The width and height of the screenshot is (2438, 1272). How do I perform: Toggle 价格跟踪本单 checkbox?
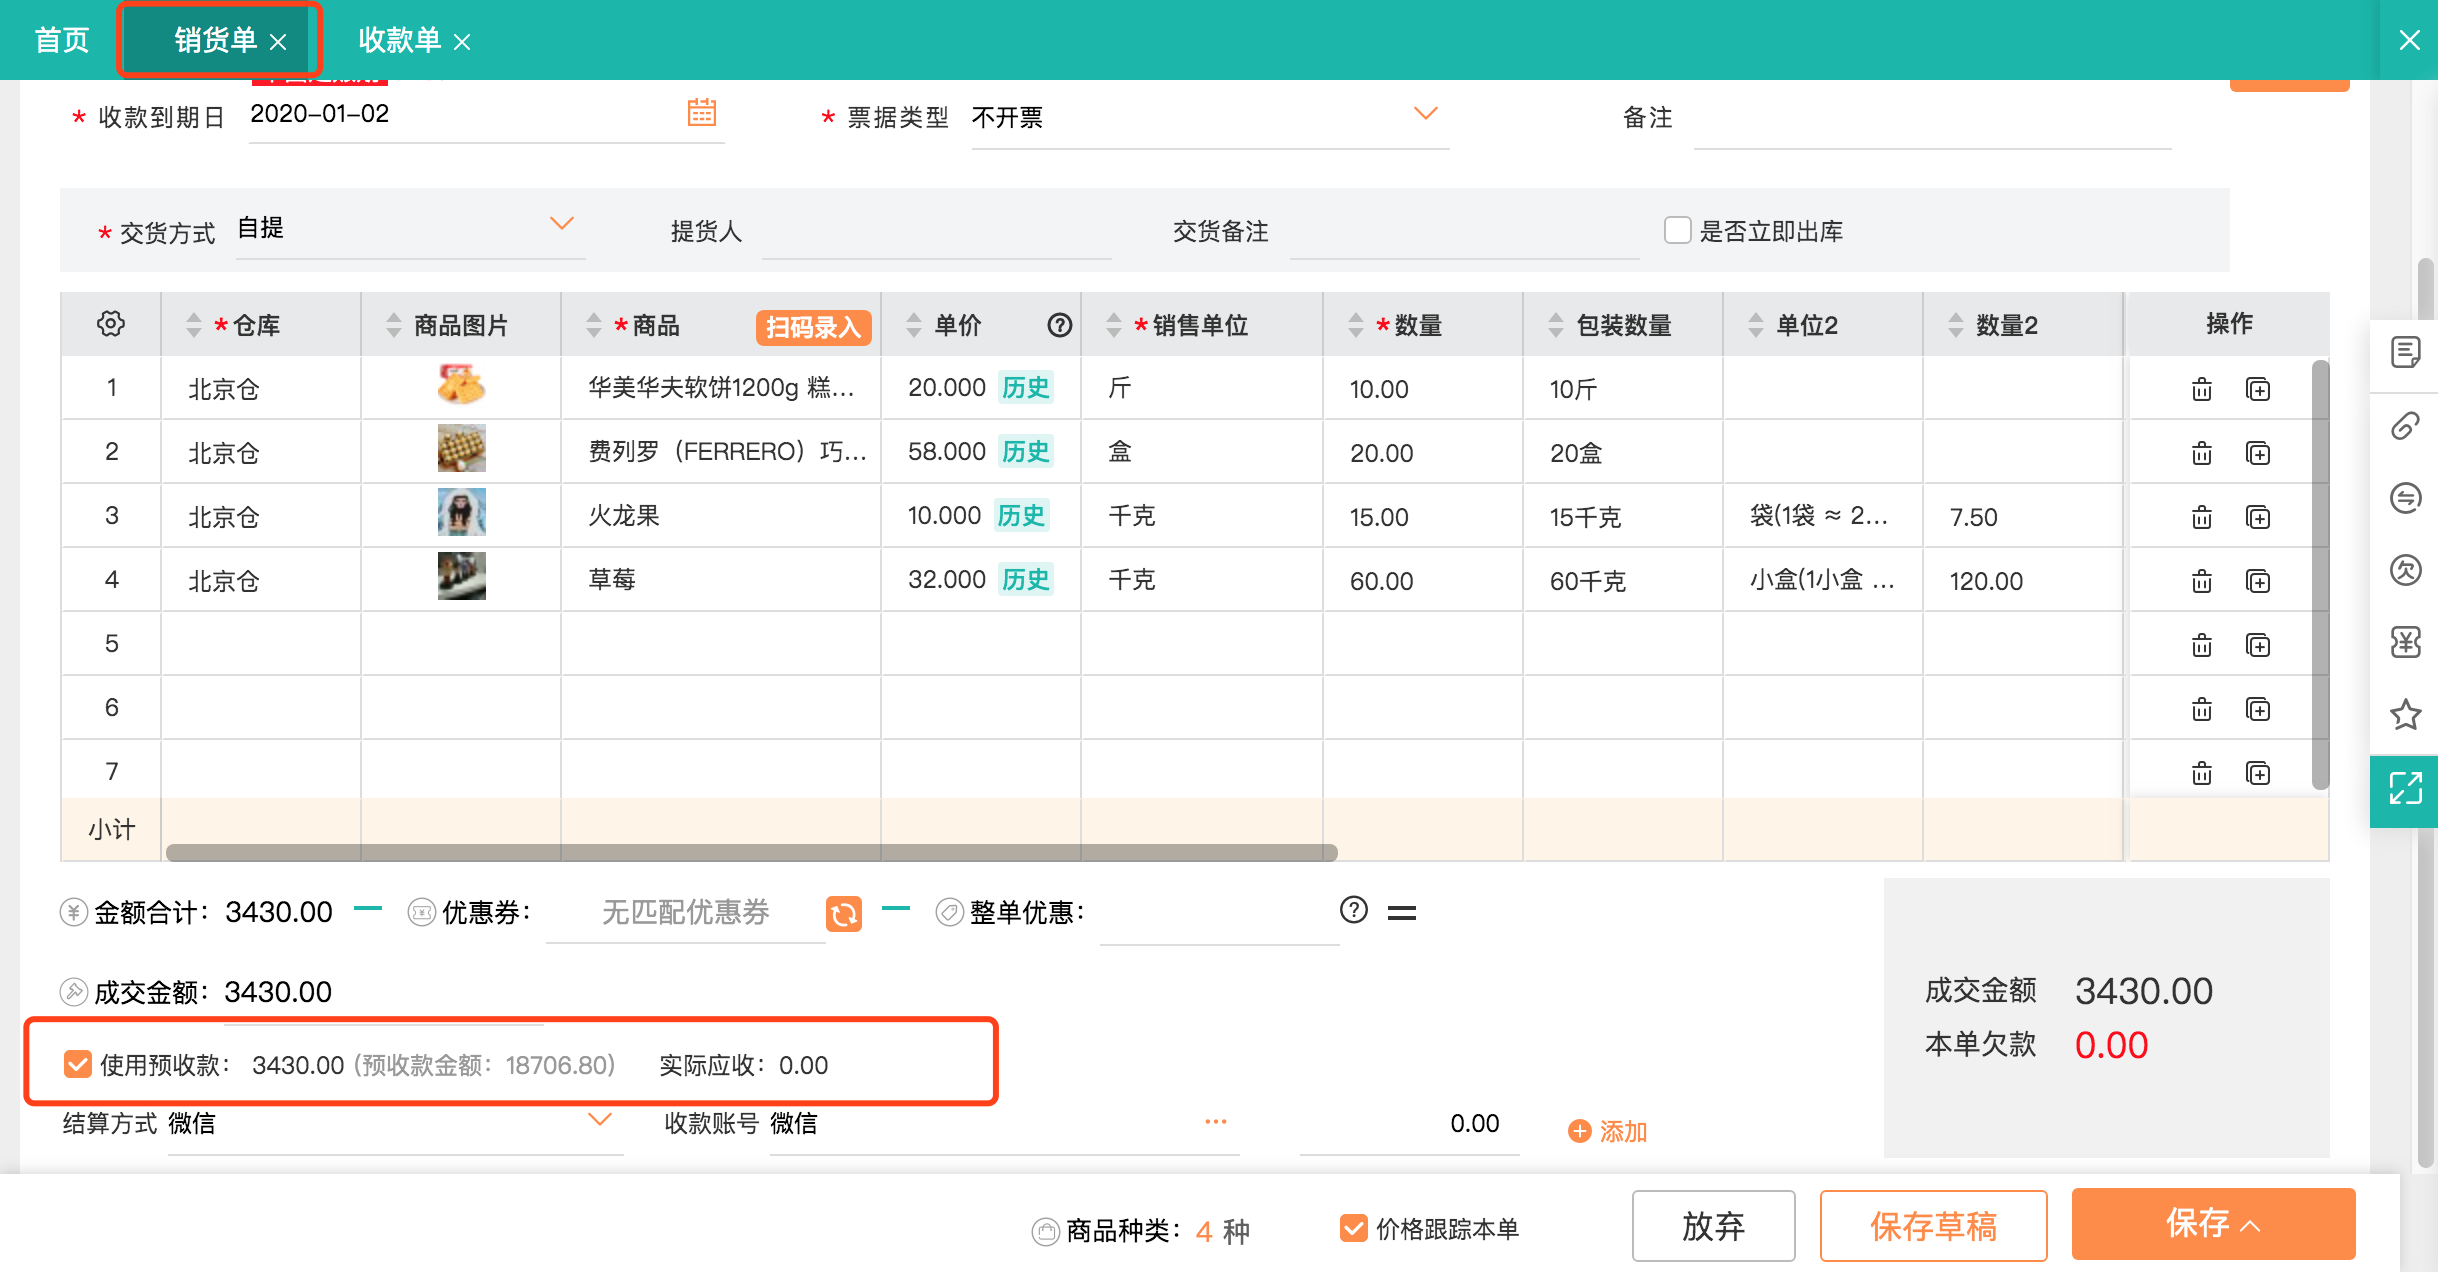pyautogui.click(x=1353, y=1224)
